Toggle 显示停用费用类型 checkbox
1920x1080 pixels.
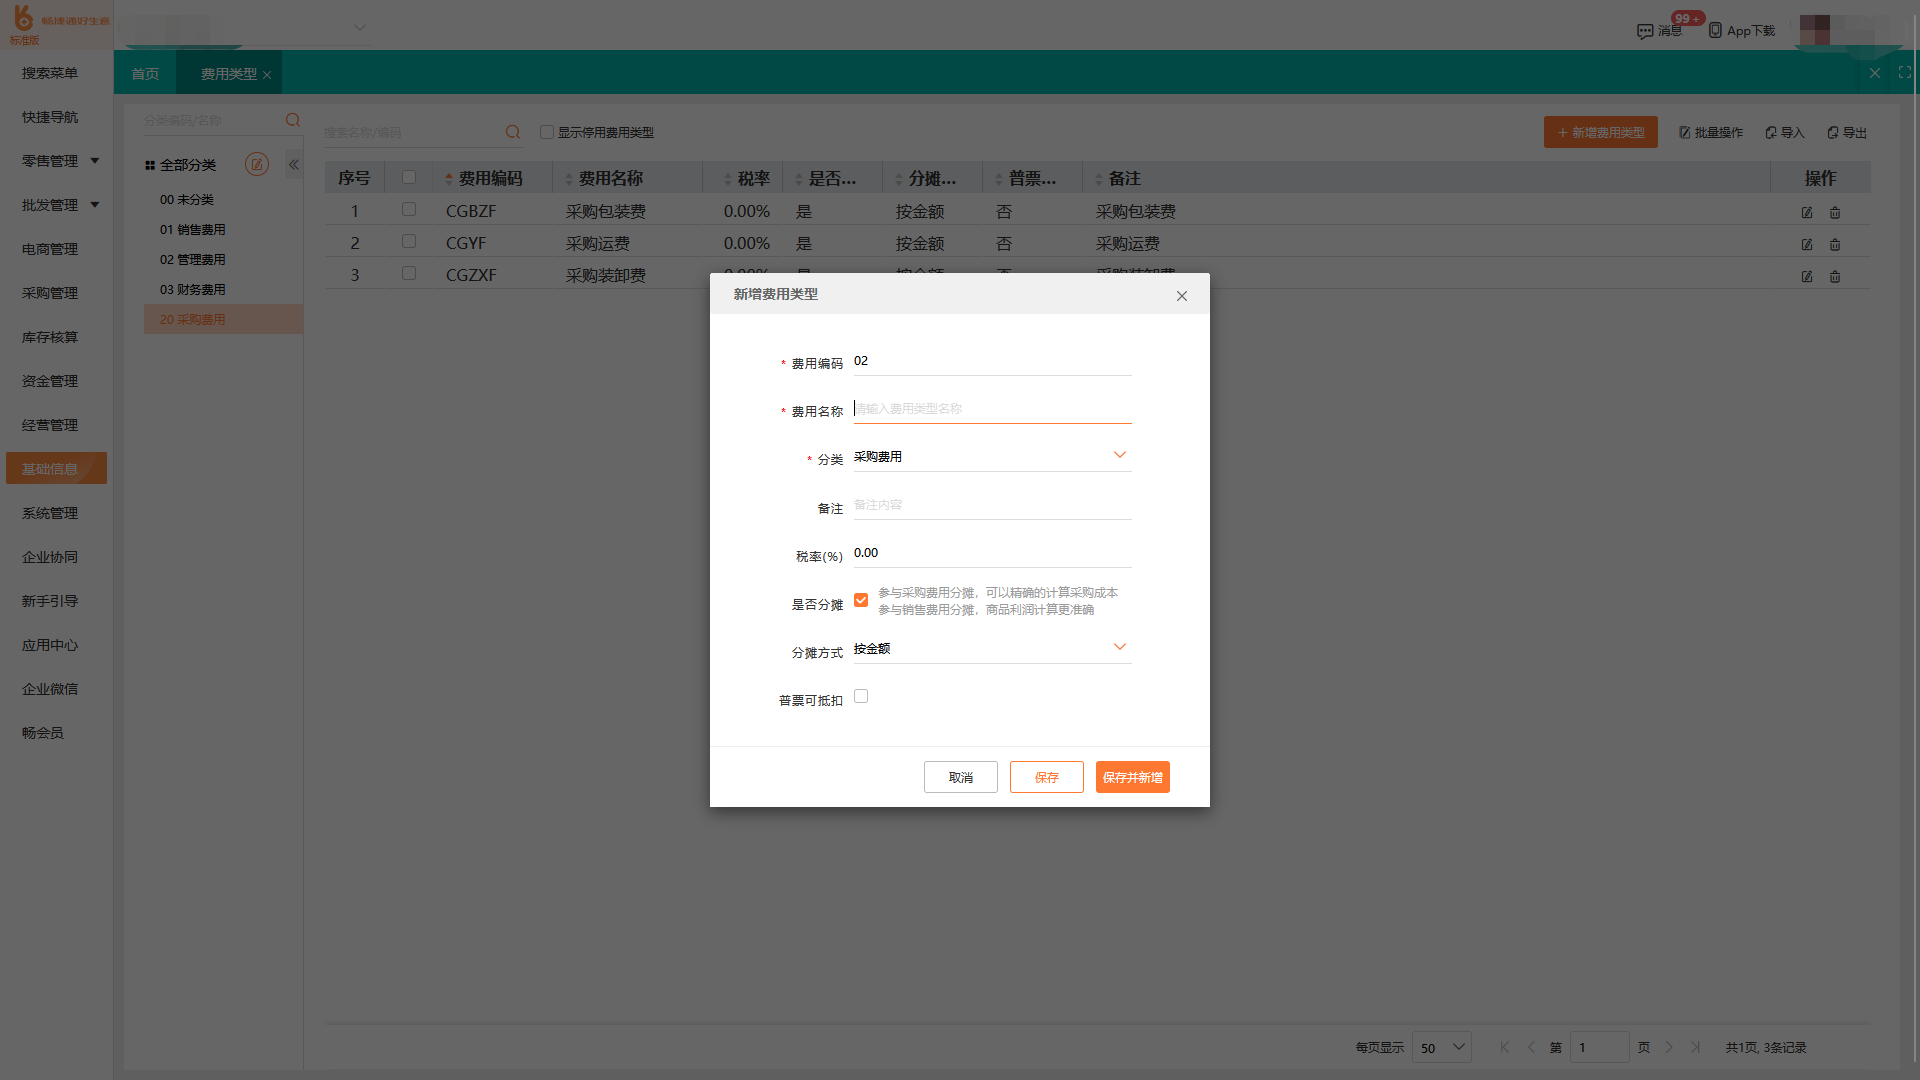click(547, 132)
